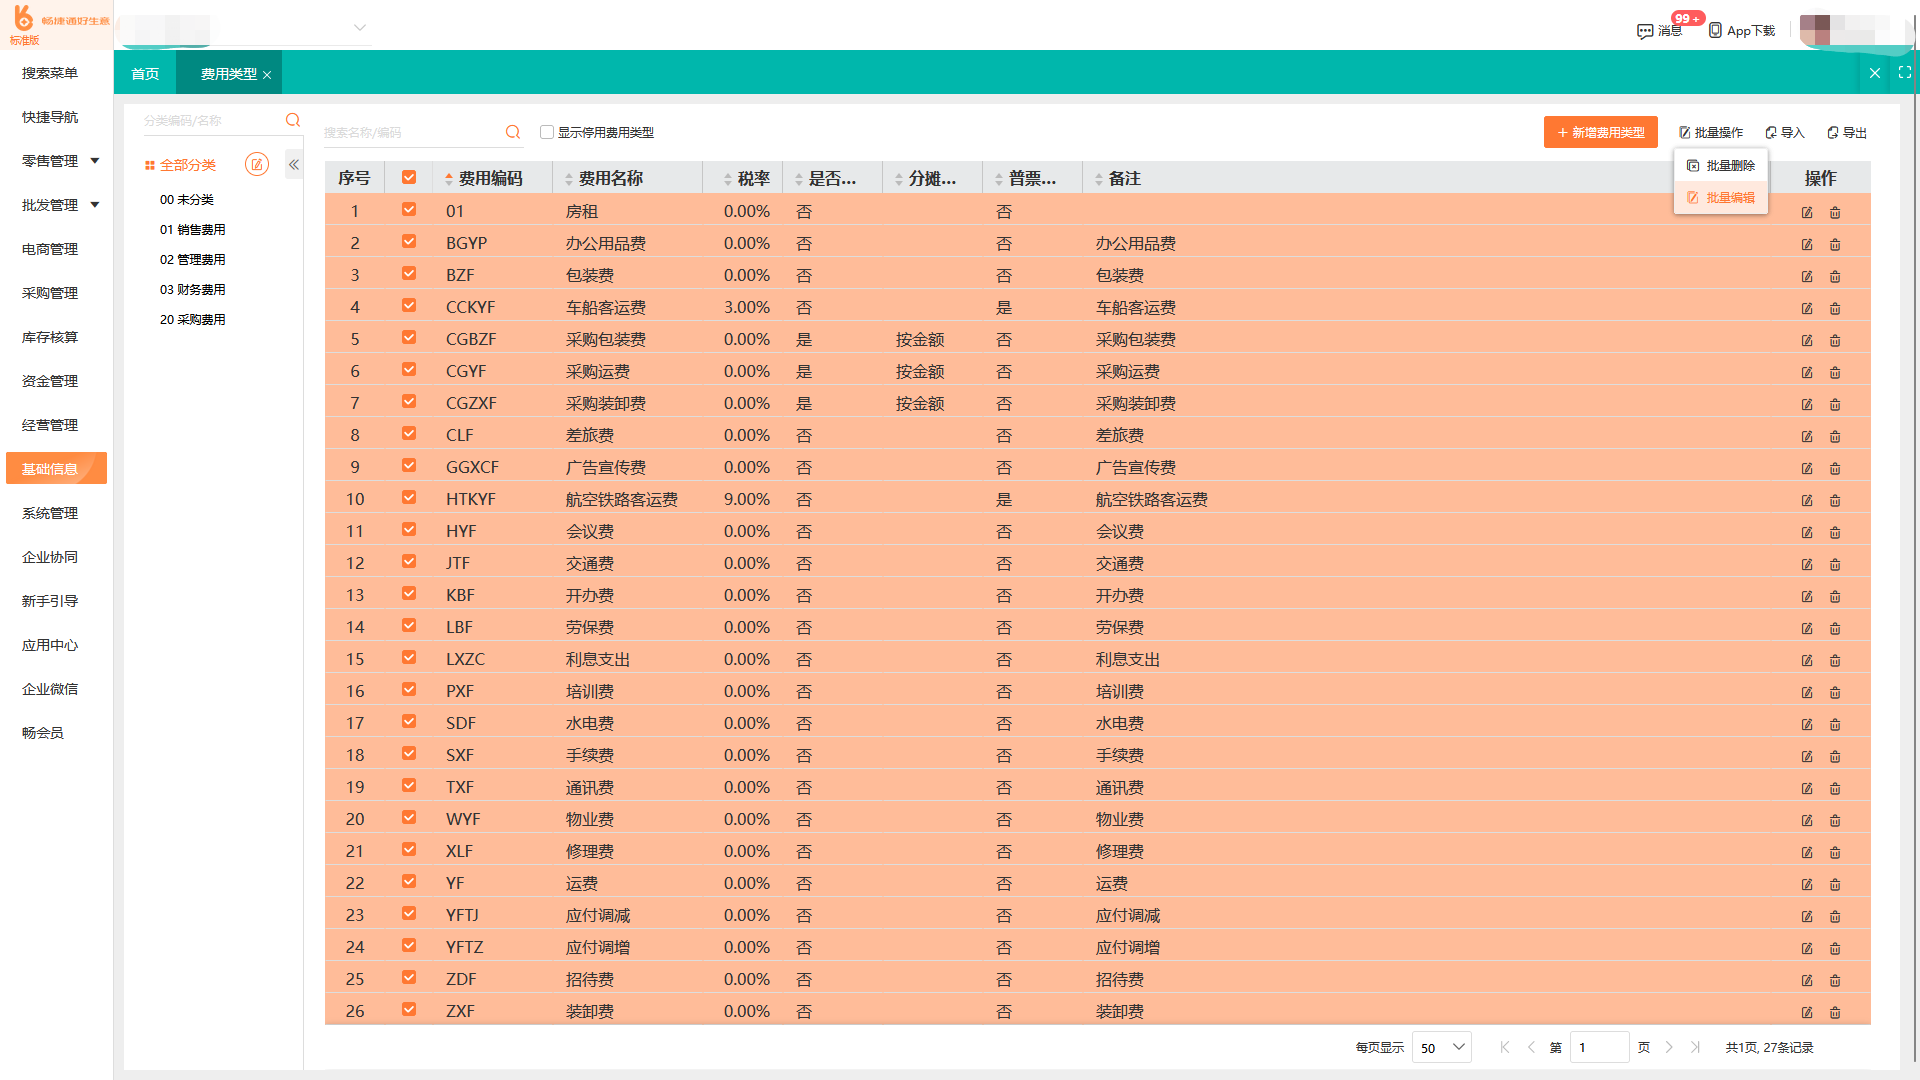Screen dimensions: 1920x1080
Task: Check the checkbox for row 5 费用
Action: point(409,339)
